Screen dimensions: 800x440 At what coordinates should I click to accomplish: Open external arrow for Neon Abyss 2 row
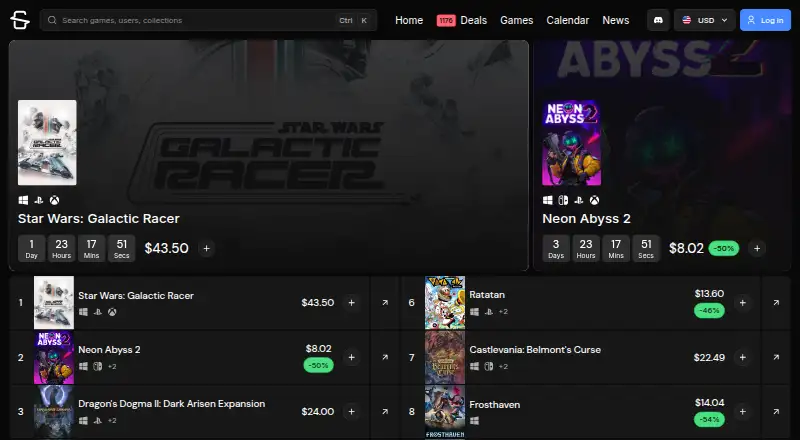click(x=385, y=357)
